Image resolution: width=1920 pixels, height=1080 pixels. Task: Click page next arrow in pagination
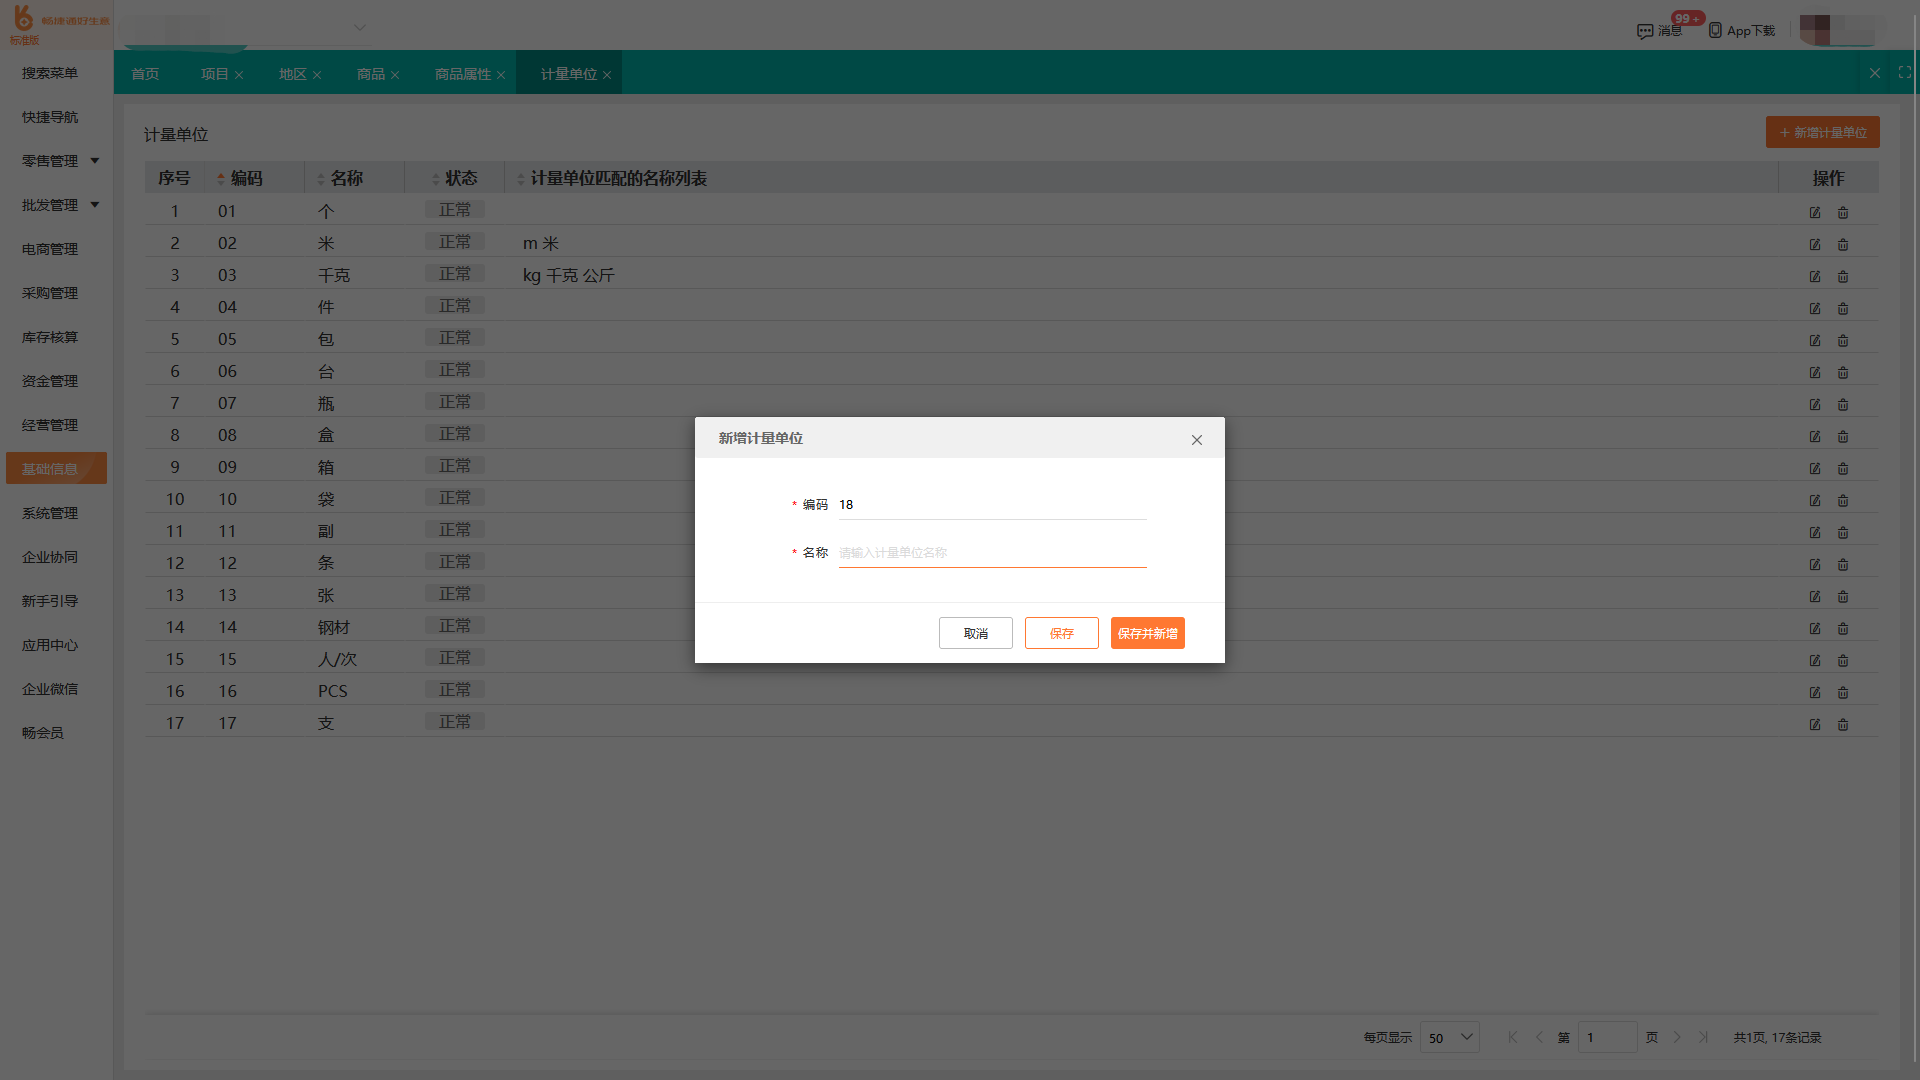click(x=1677, y=1038)
